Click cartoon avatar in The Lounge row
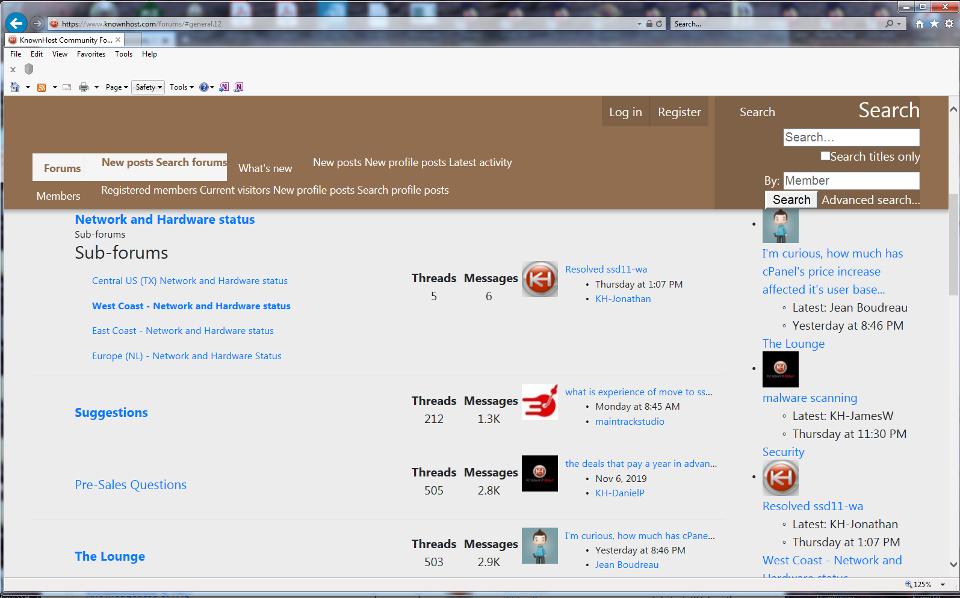This screenshot has height=598, width=960. (x=539, y=545)
